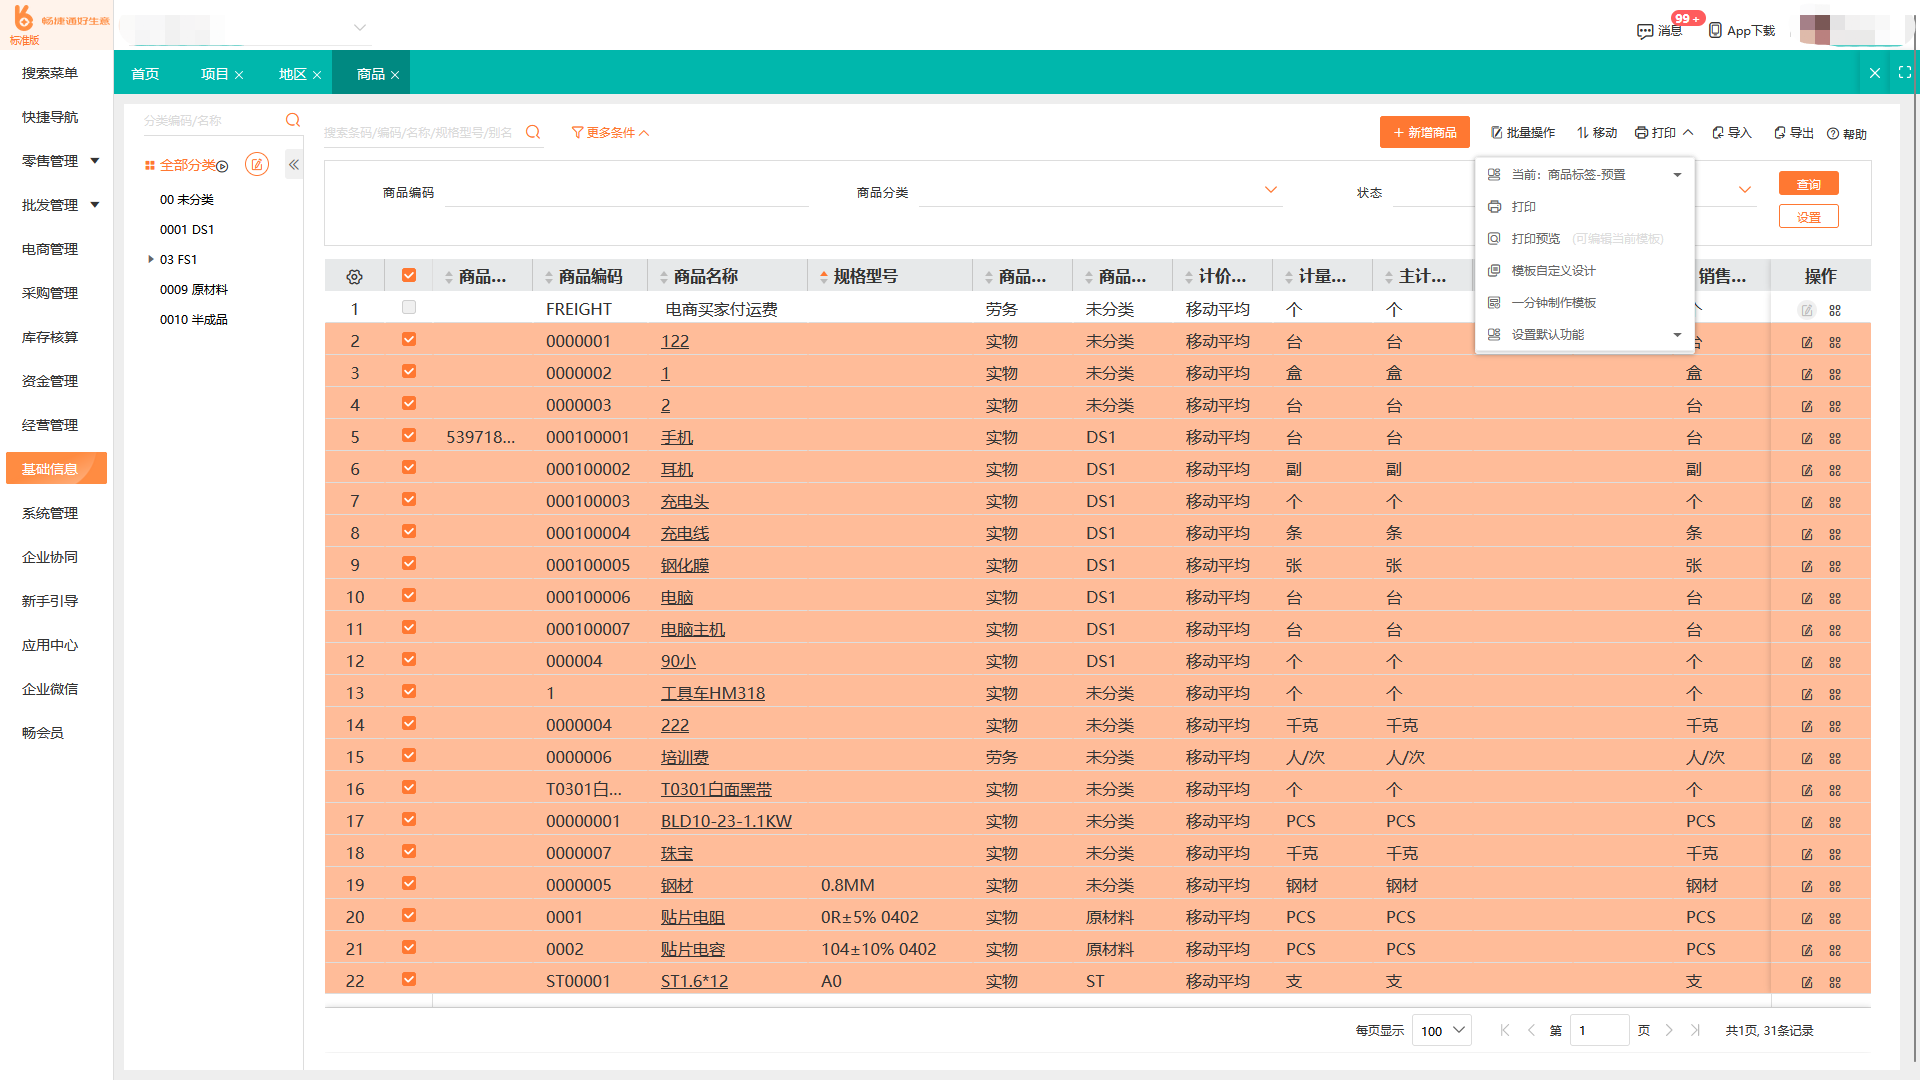Select page size 100 dropdown
This screenshot has width=1920, height=1080.
pyautogui.click(x=1439, y=1031)
